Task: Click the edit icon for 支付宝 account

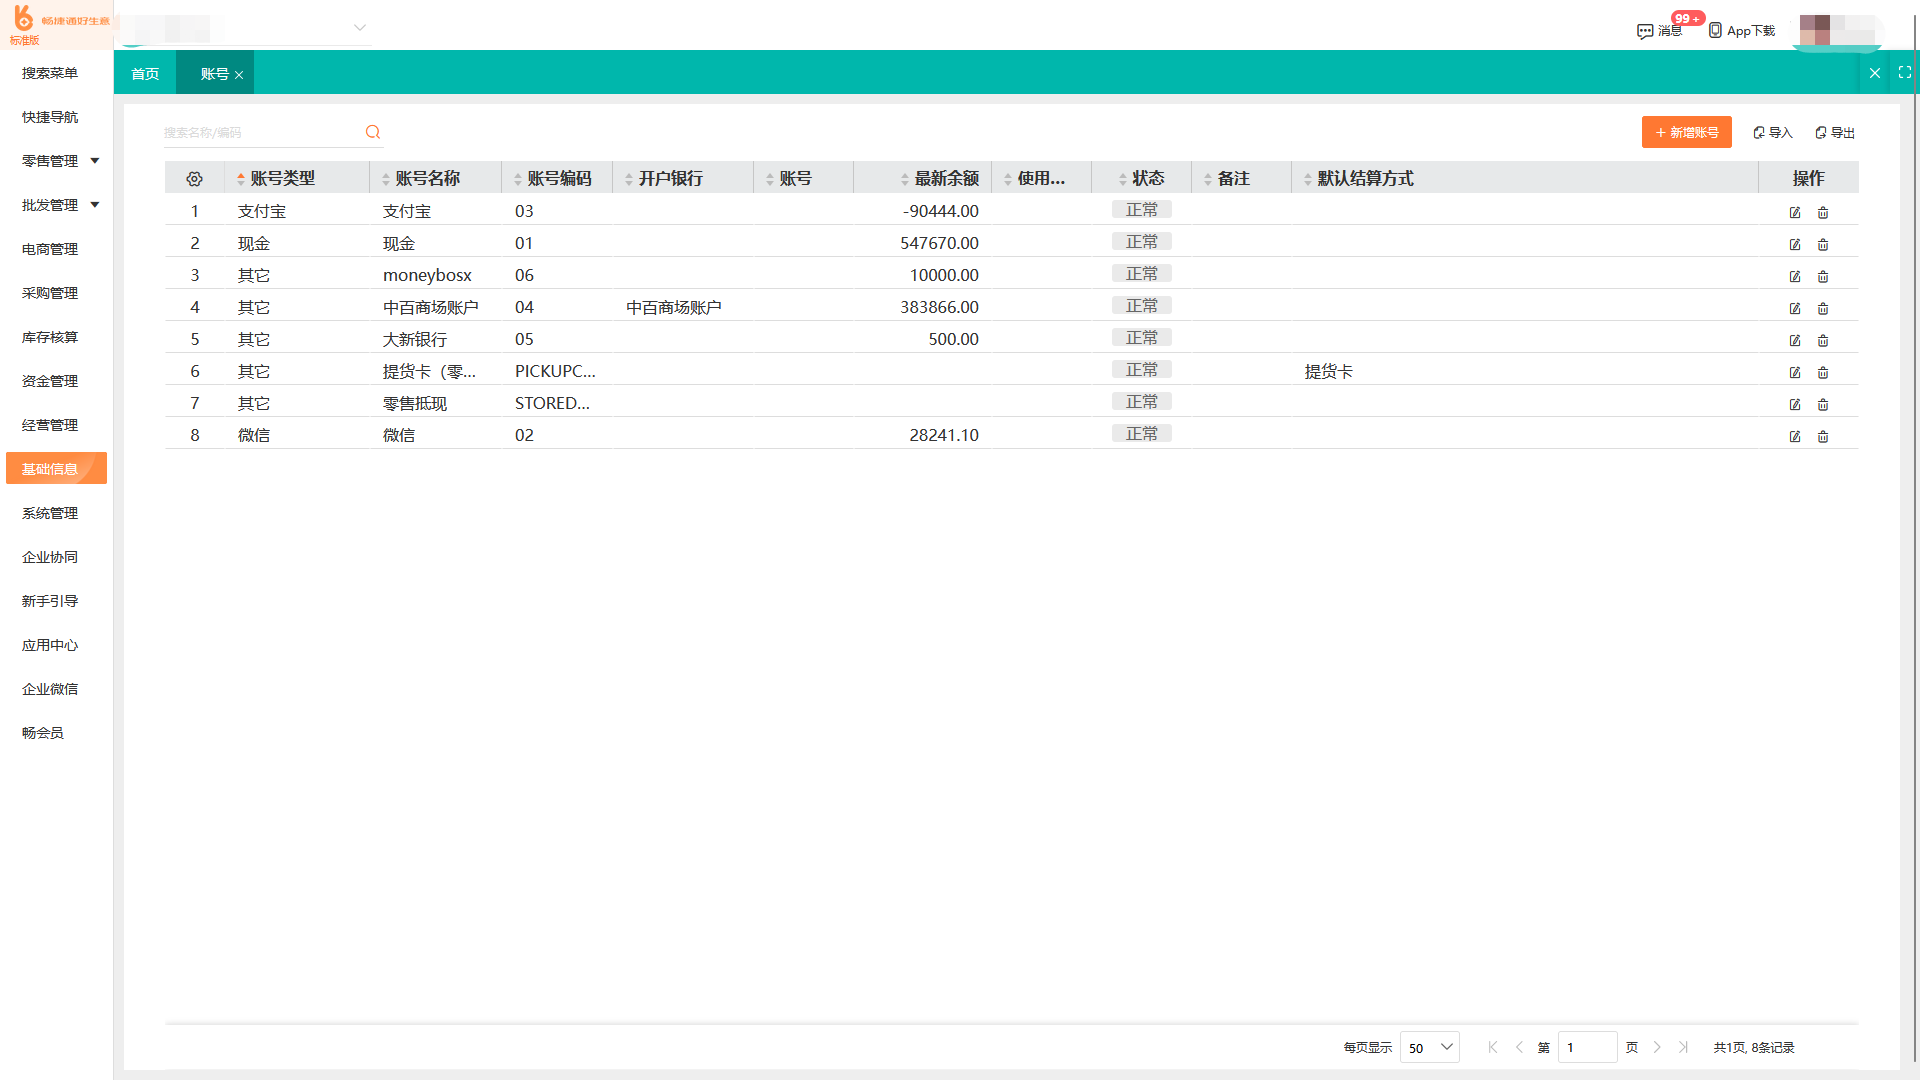Action: click(1795, 211)
